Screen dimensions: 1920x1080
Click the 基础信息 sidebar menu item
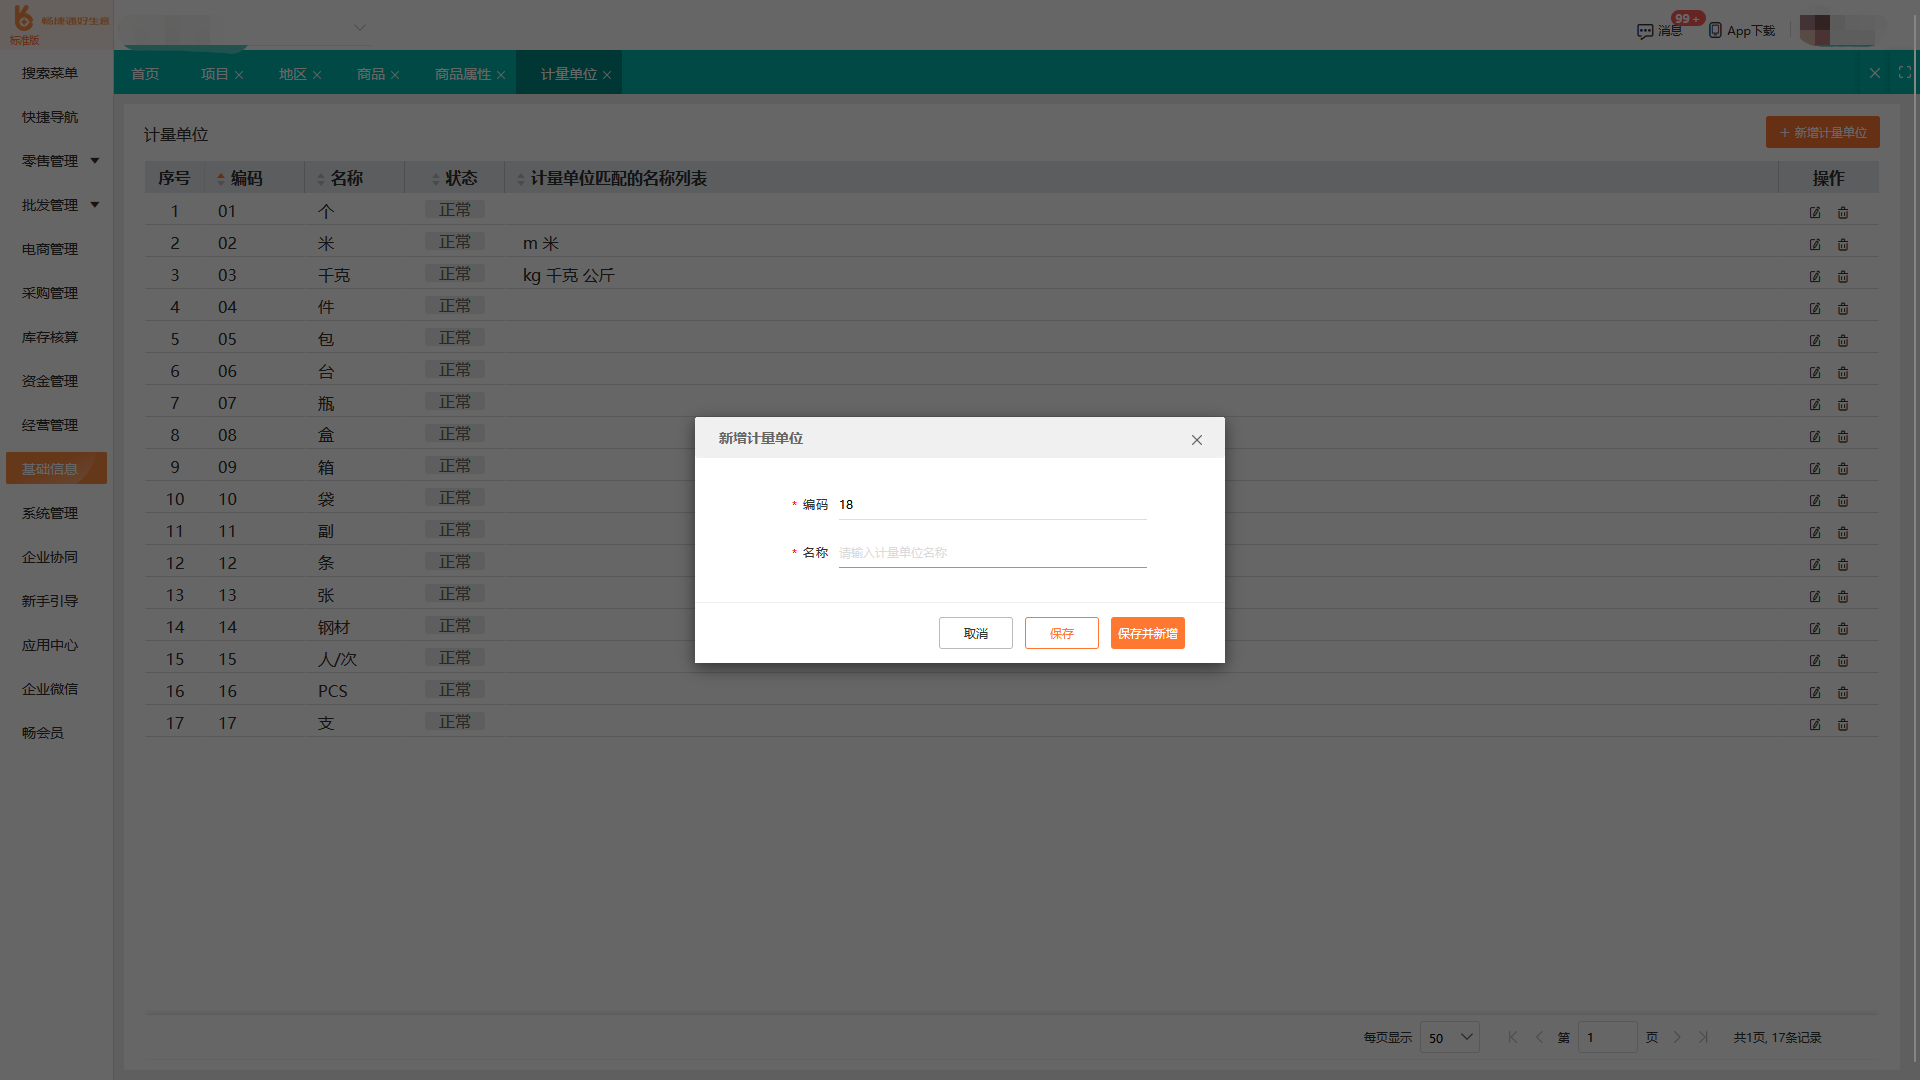point(55,468)
